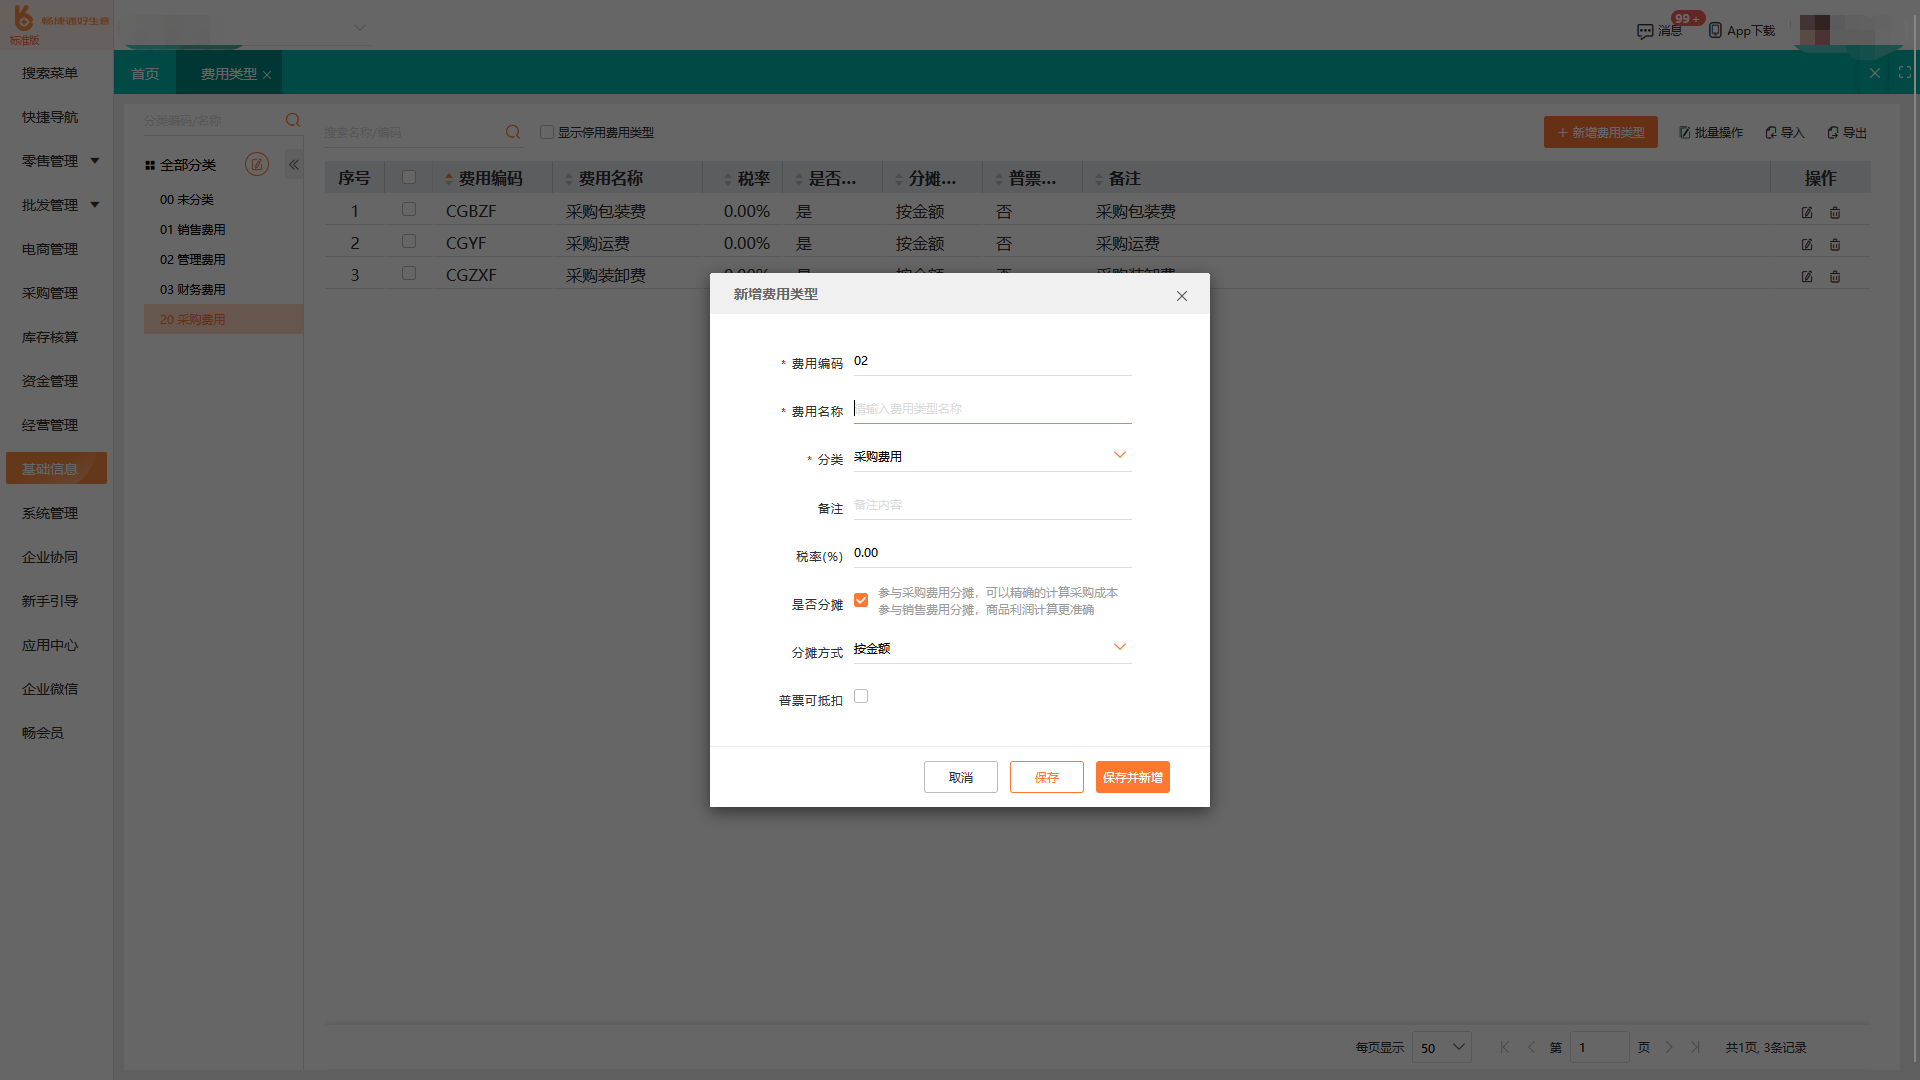Click the import icon in toolbar

pyautogui.click(x=1787, y=131)
